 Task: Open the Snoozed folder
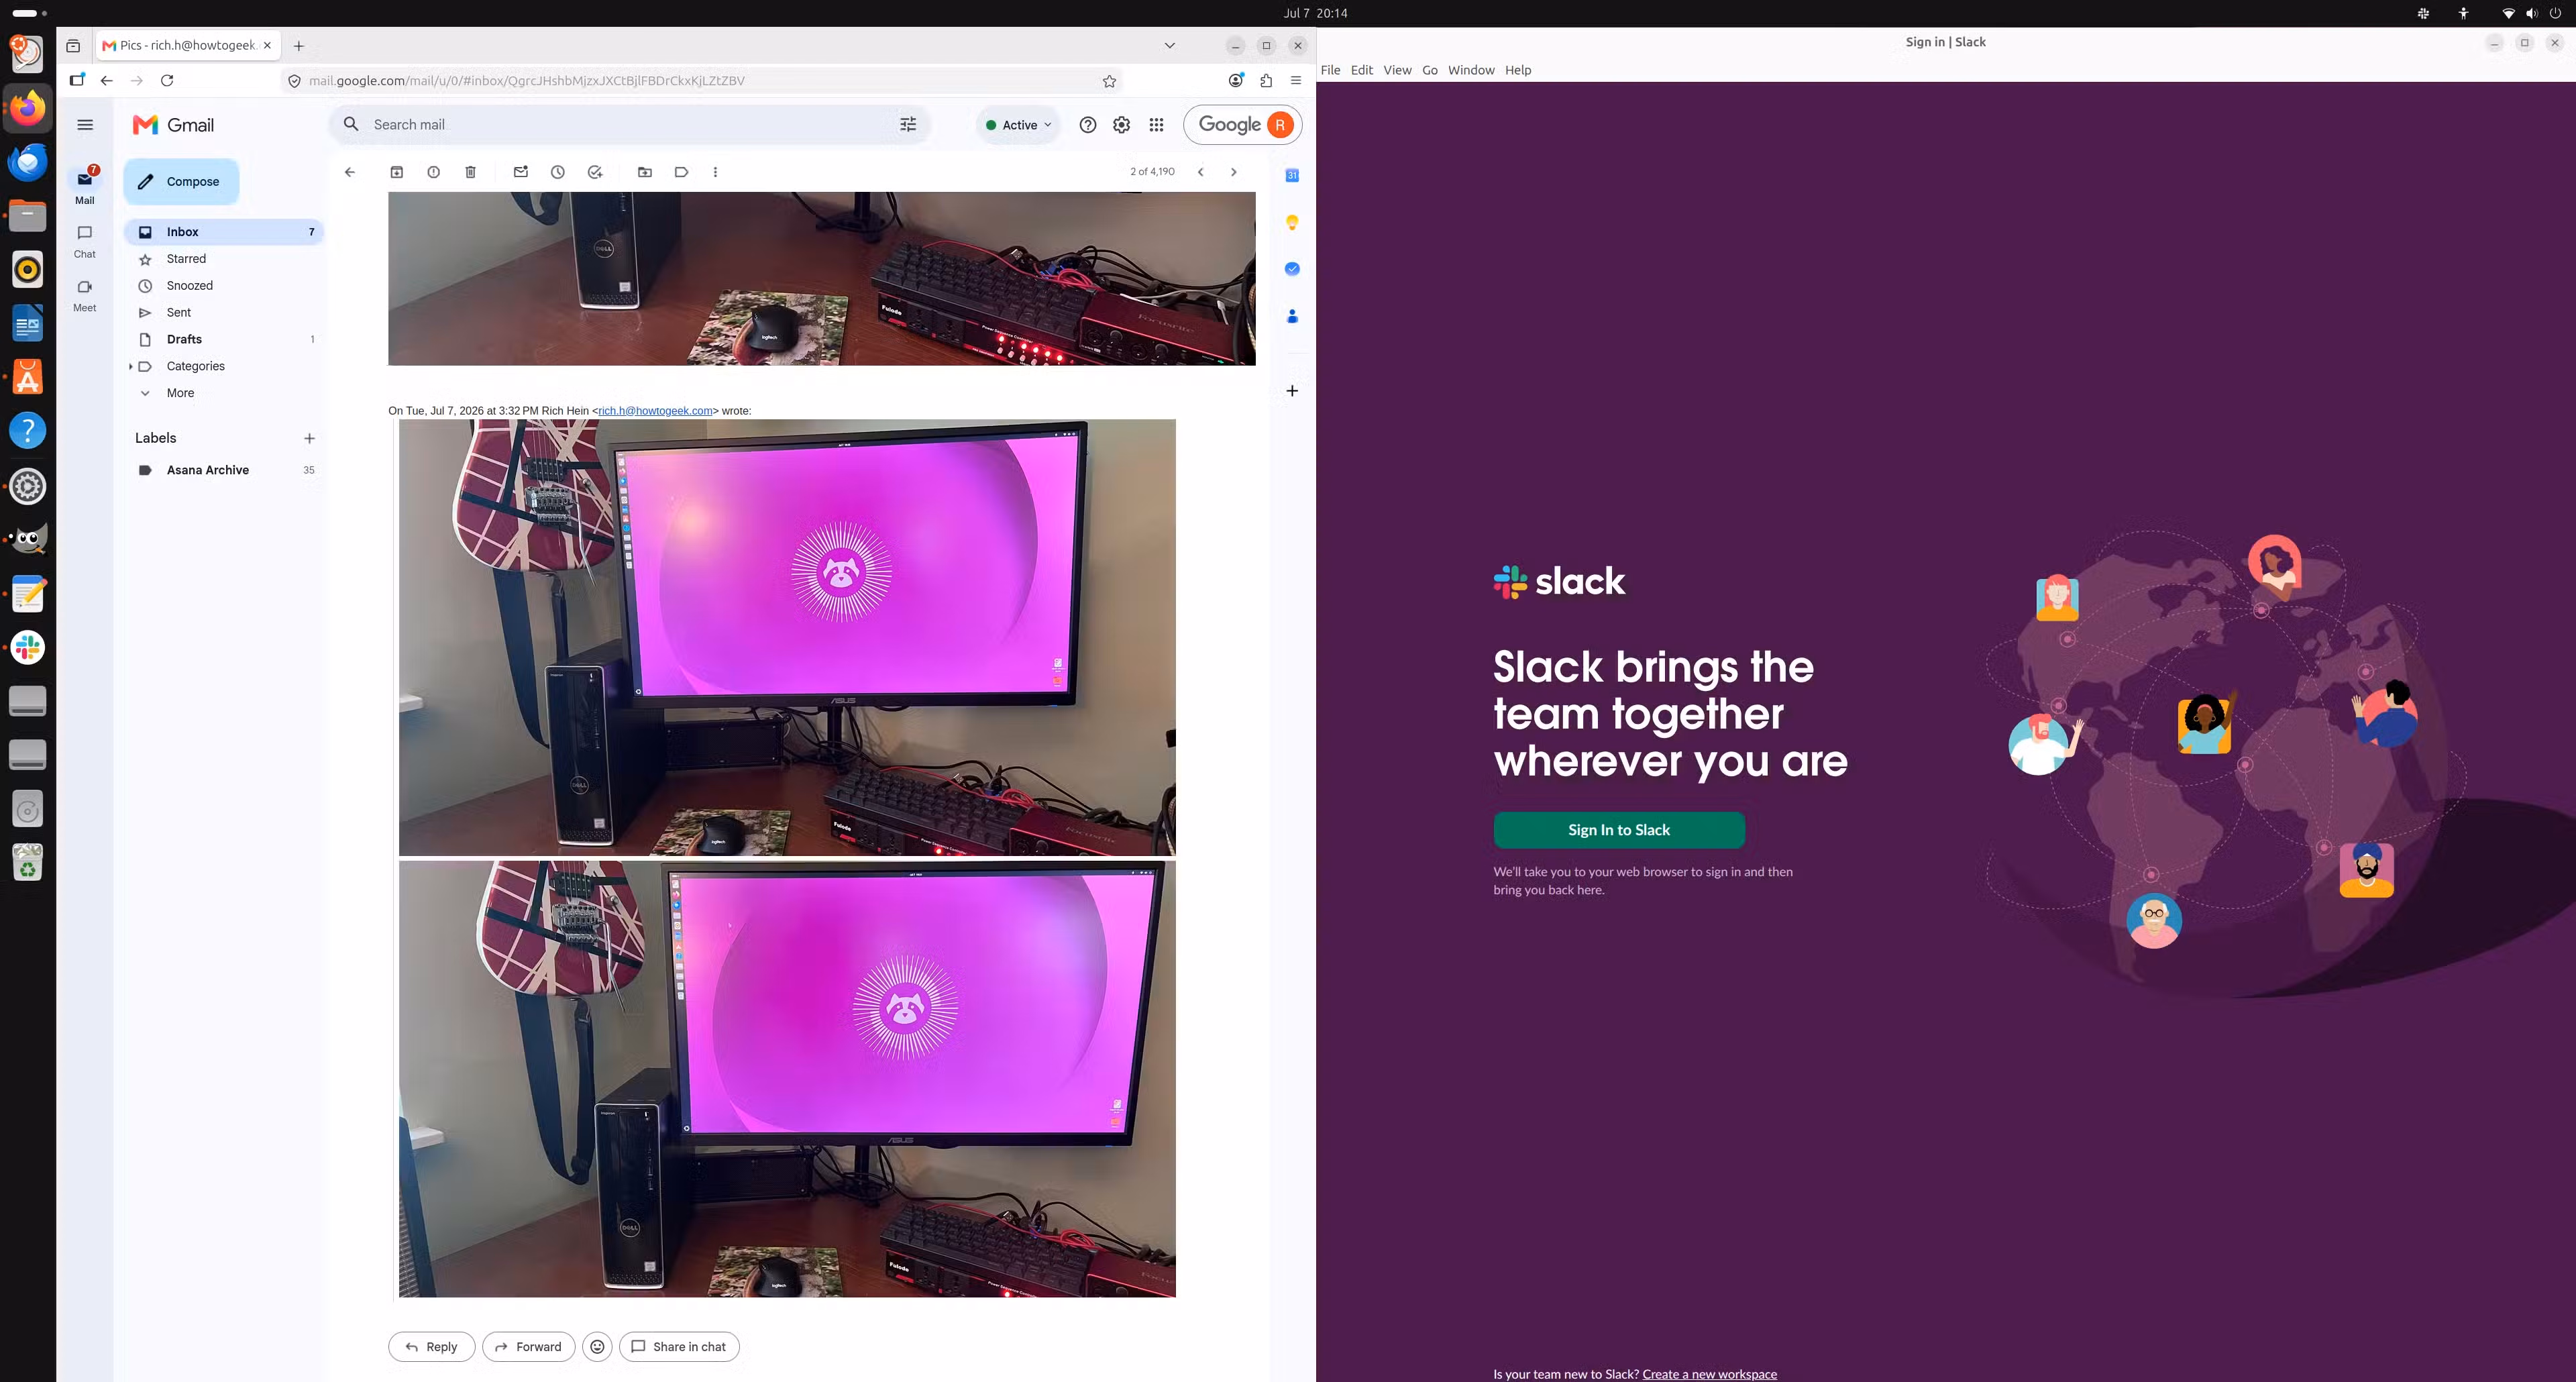(224, 286)
